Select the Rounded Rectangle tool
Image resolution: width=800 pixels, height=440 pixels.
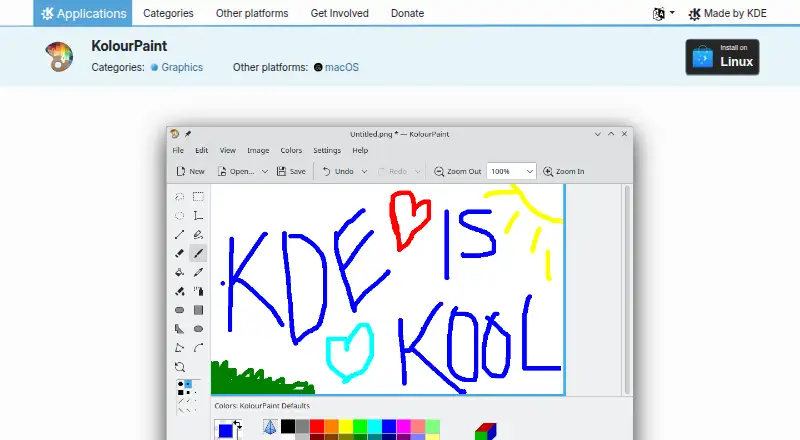point(180,310)
